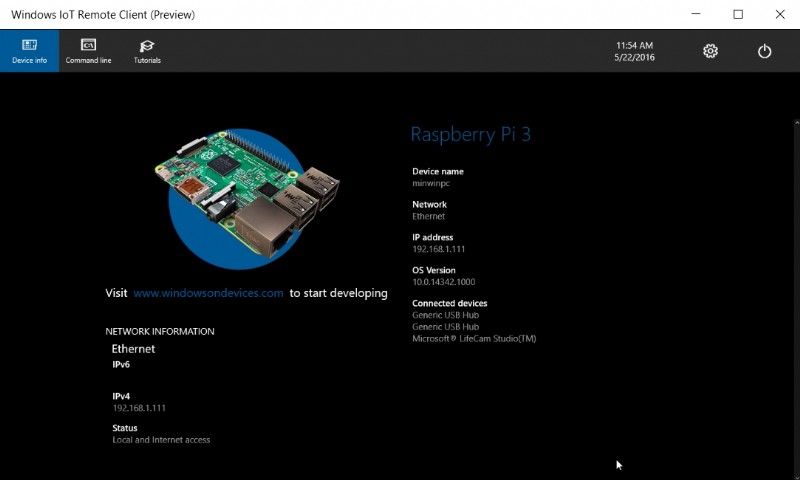The width and height of the screenshot is (800, 480).
Task: Click the IP address value under Raspberry Pi 3
Action: [x=438, y=249]
